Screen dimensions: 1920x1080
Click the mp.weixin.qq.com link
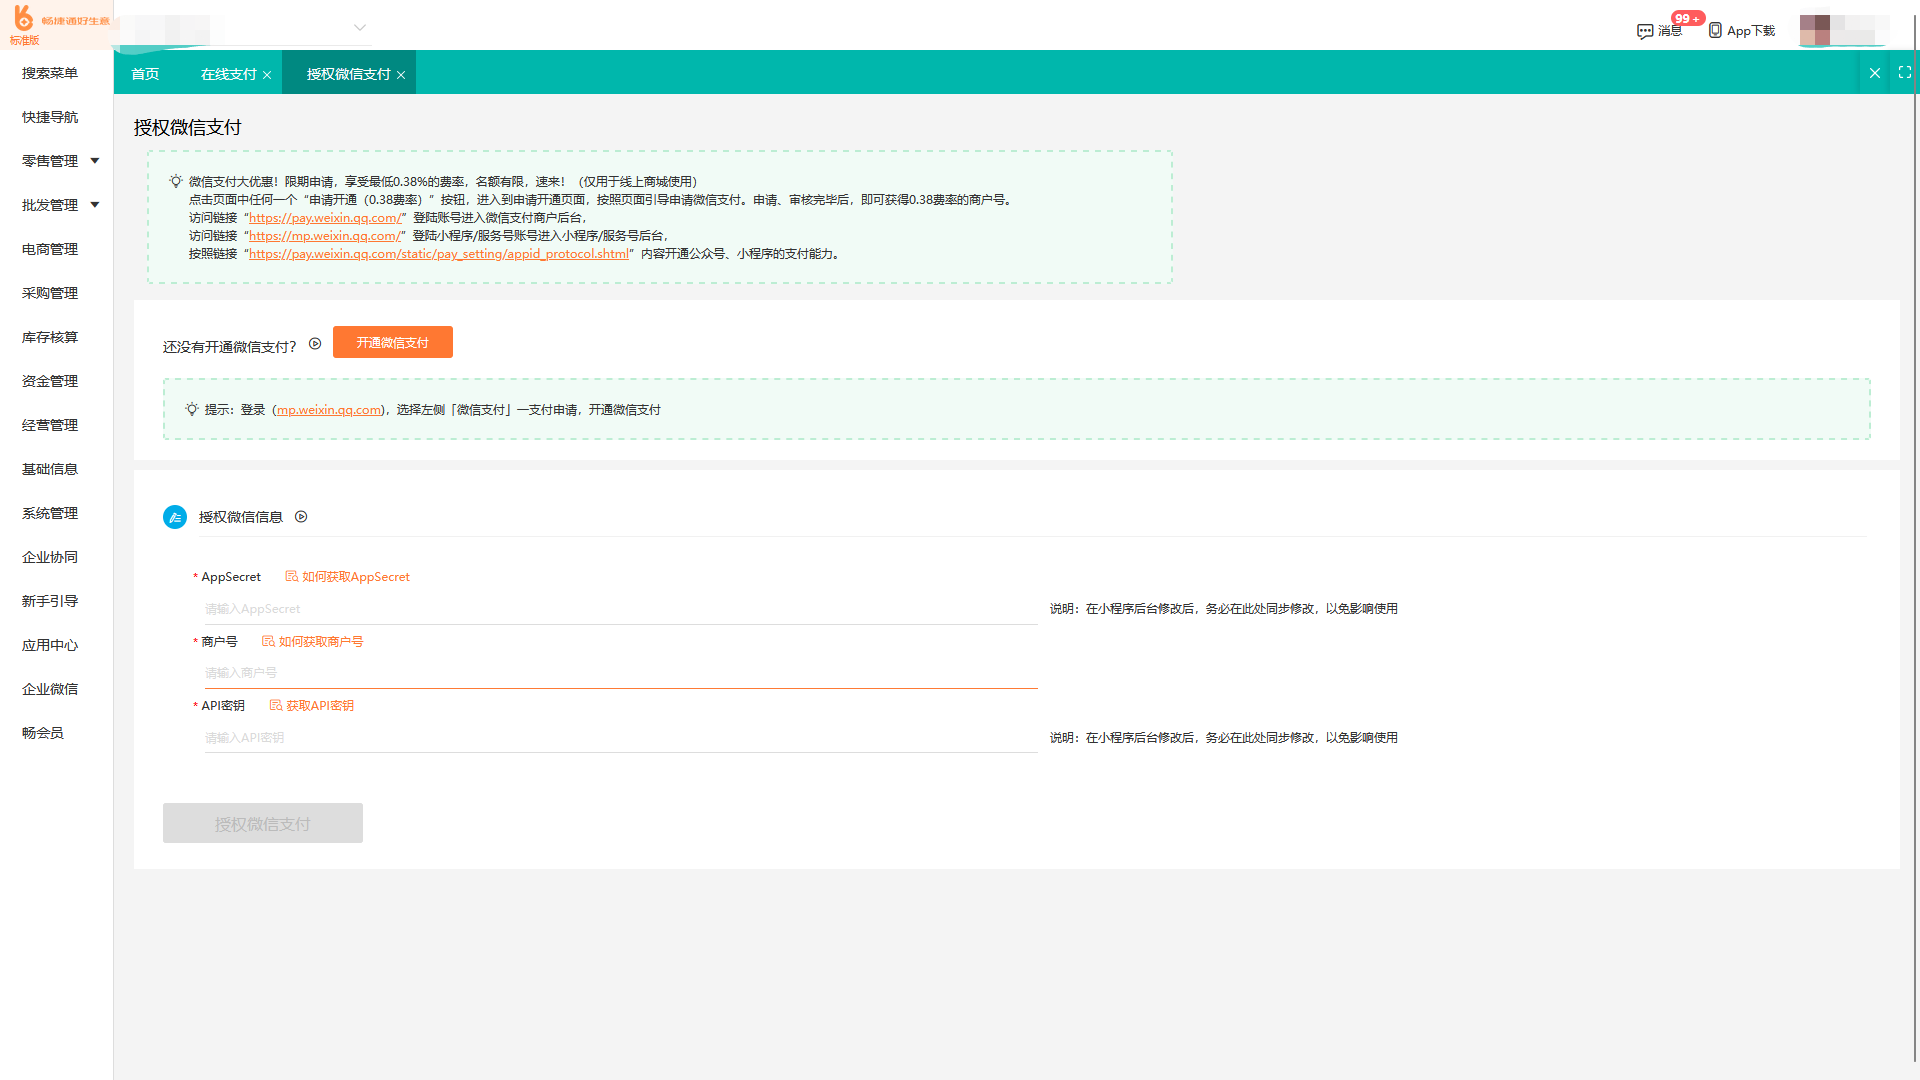[x=330, y=409]
